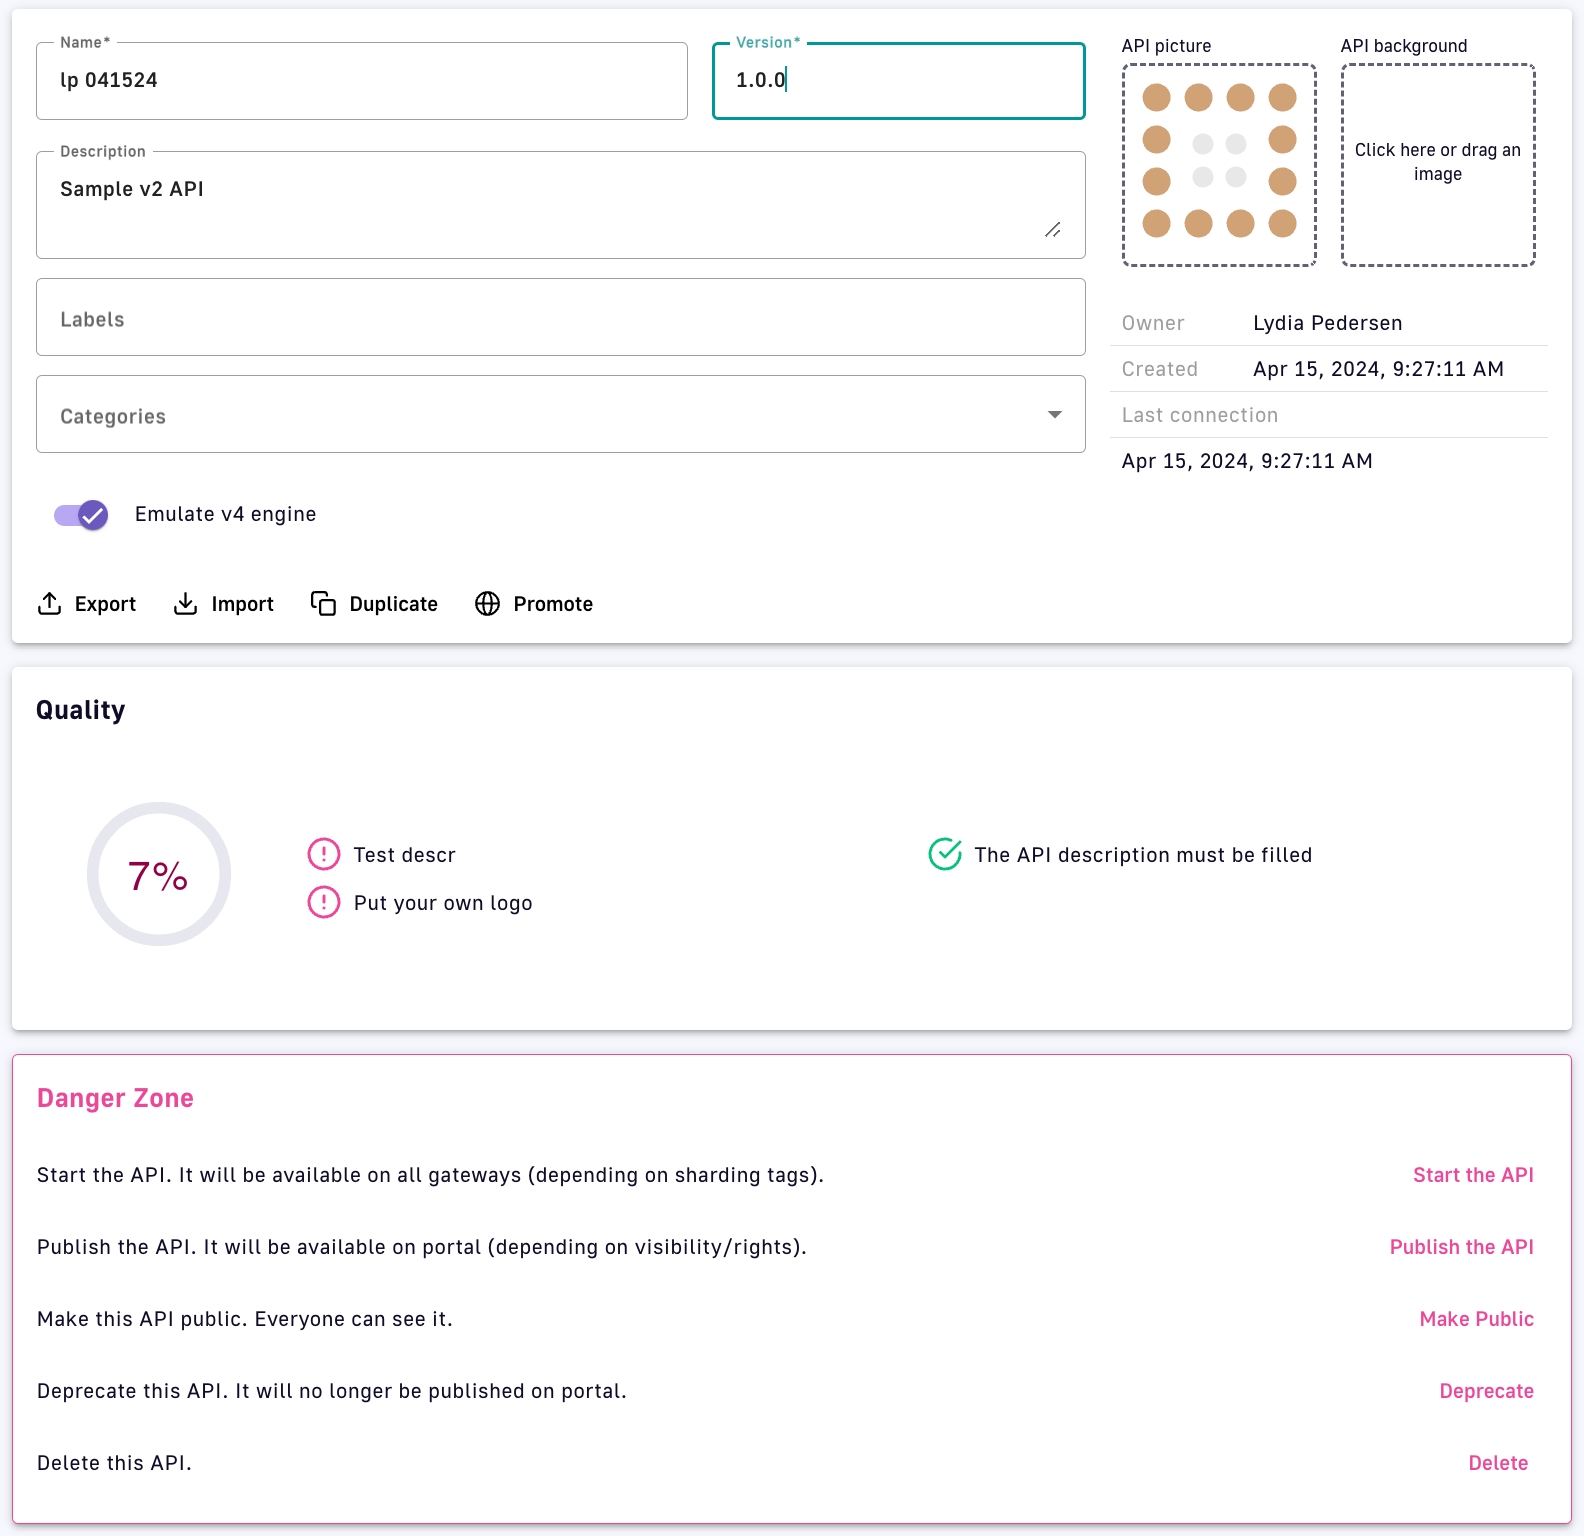Click the Name input field

point(361,81)
